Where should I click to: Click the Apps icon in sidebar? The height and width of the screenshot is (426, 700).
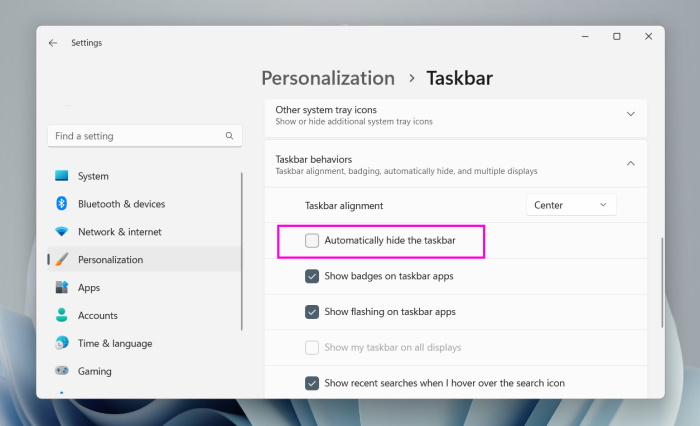62,288
